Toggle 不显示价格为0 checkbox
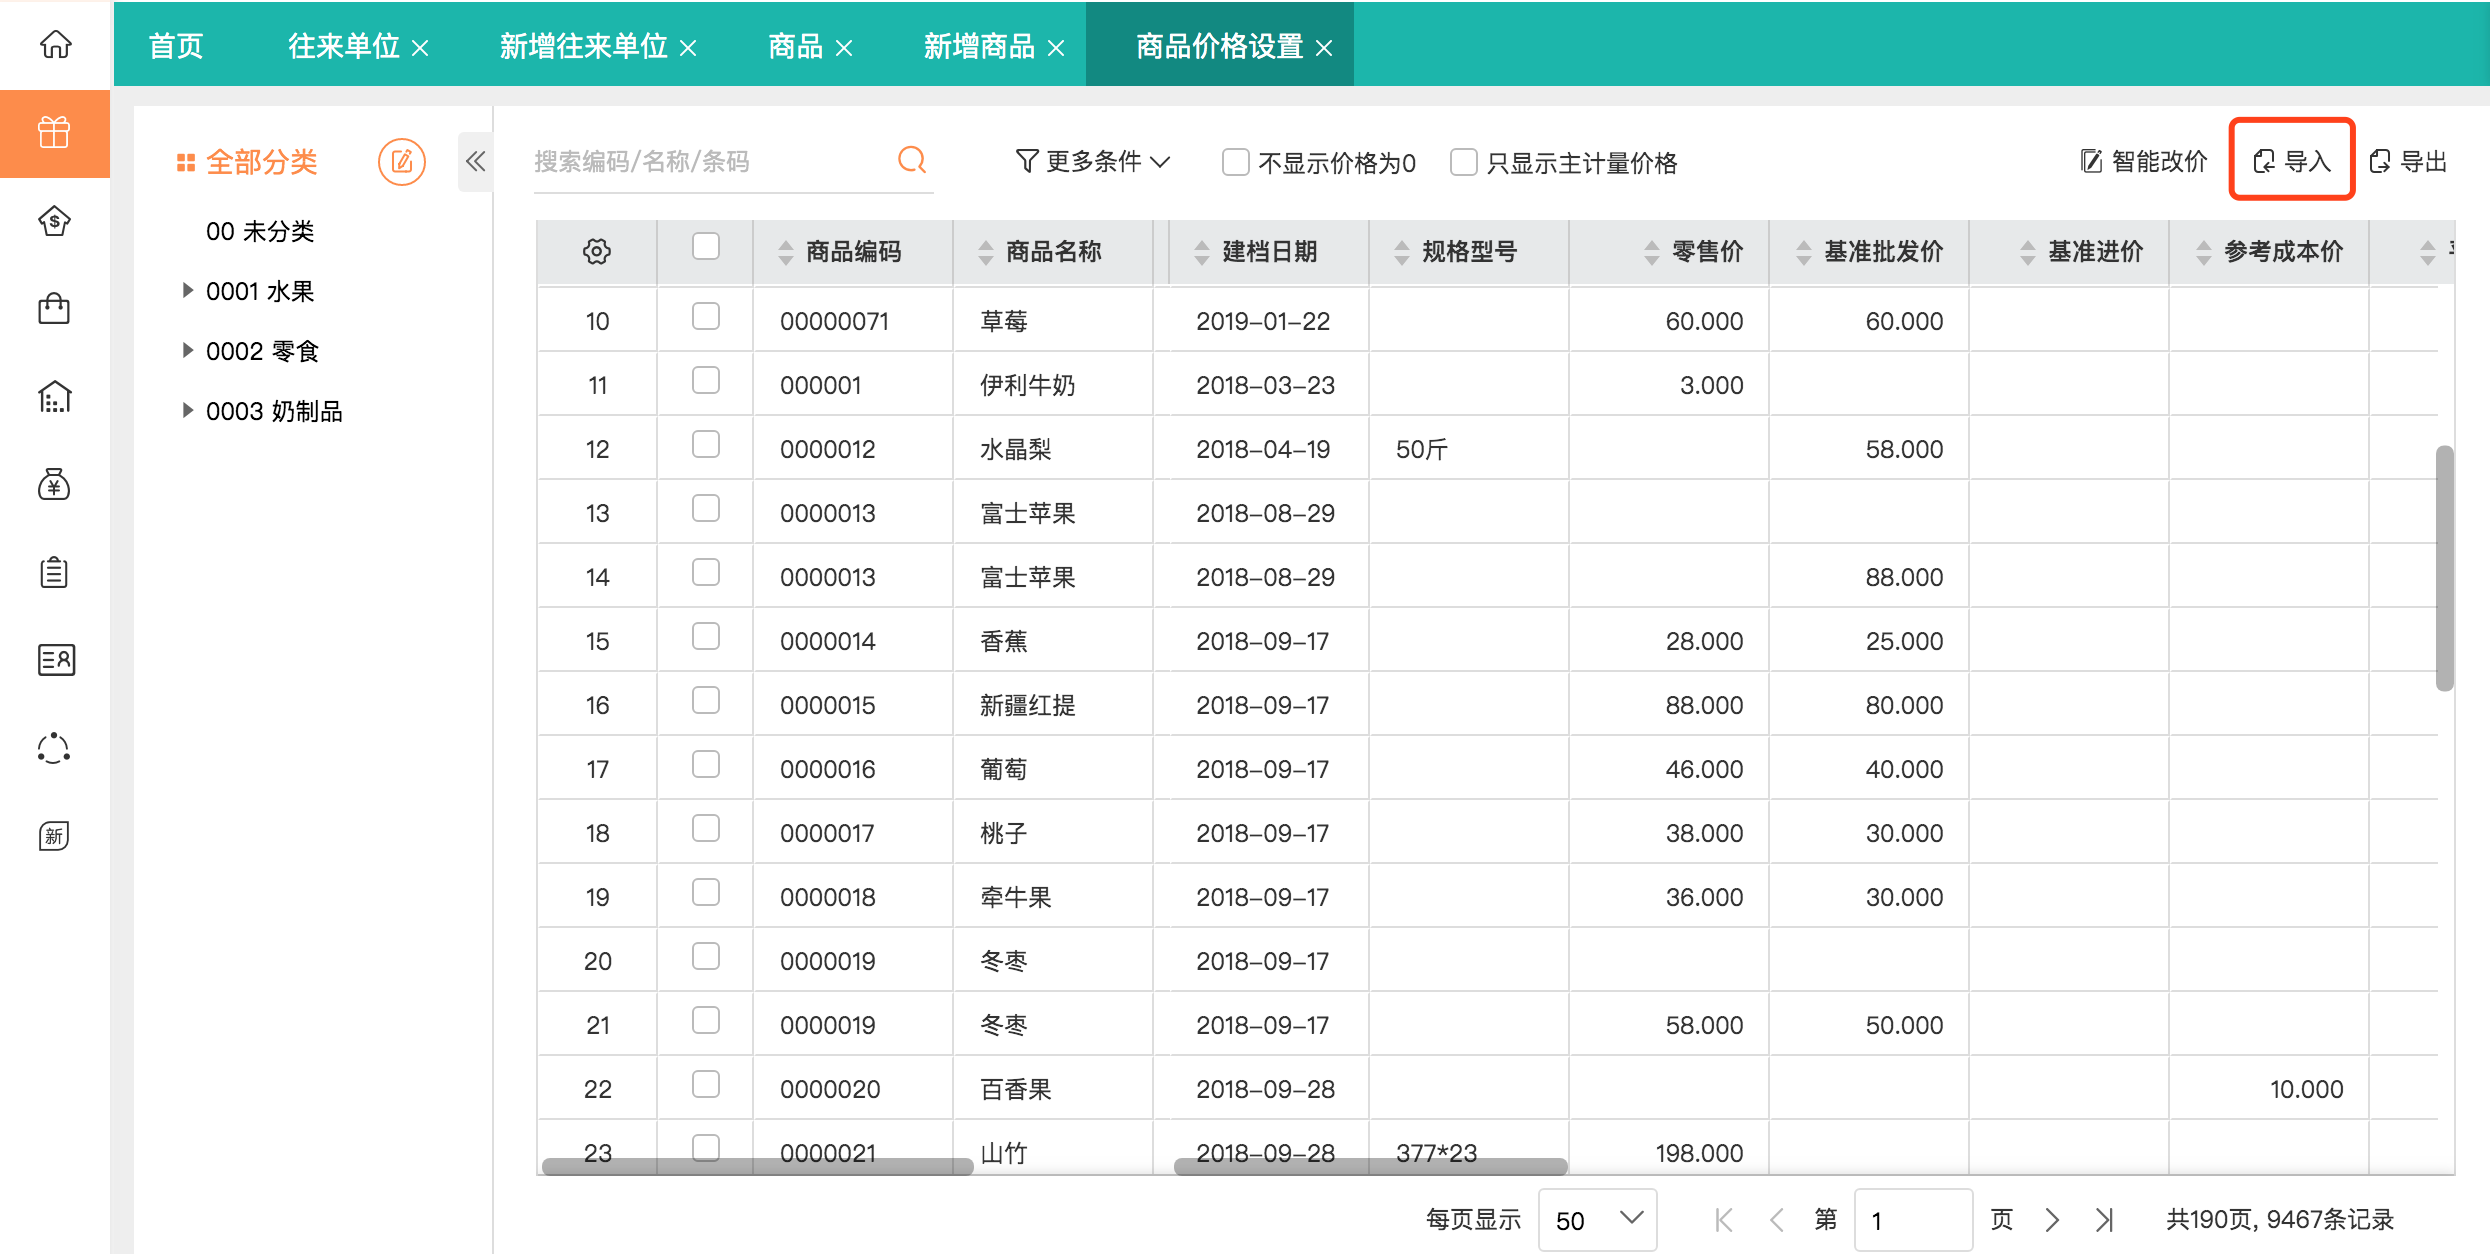The height and width of the screenshot is (1254, 2490). point(1239,160)
